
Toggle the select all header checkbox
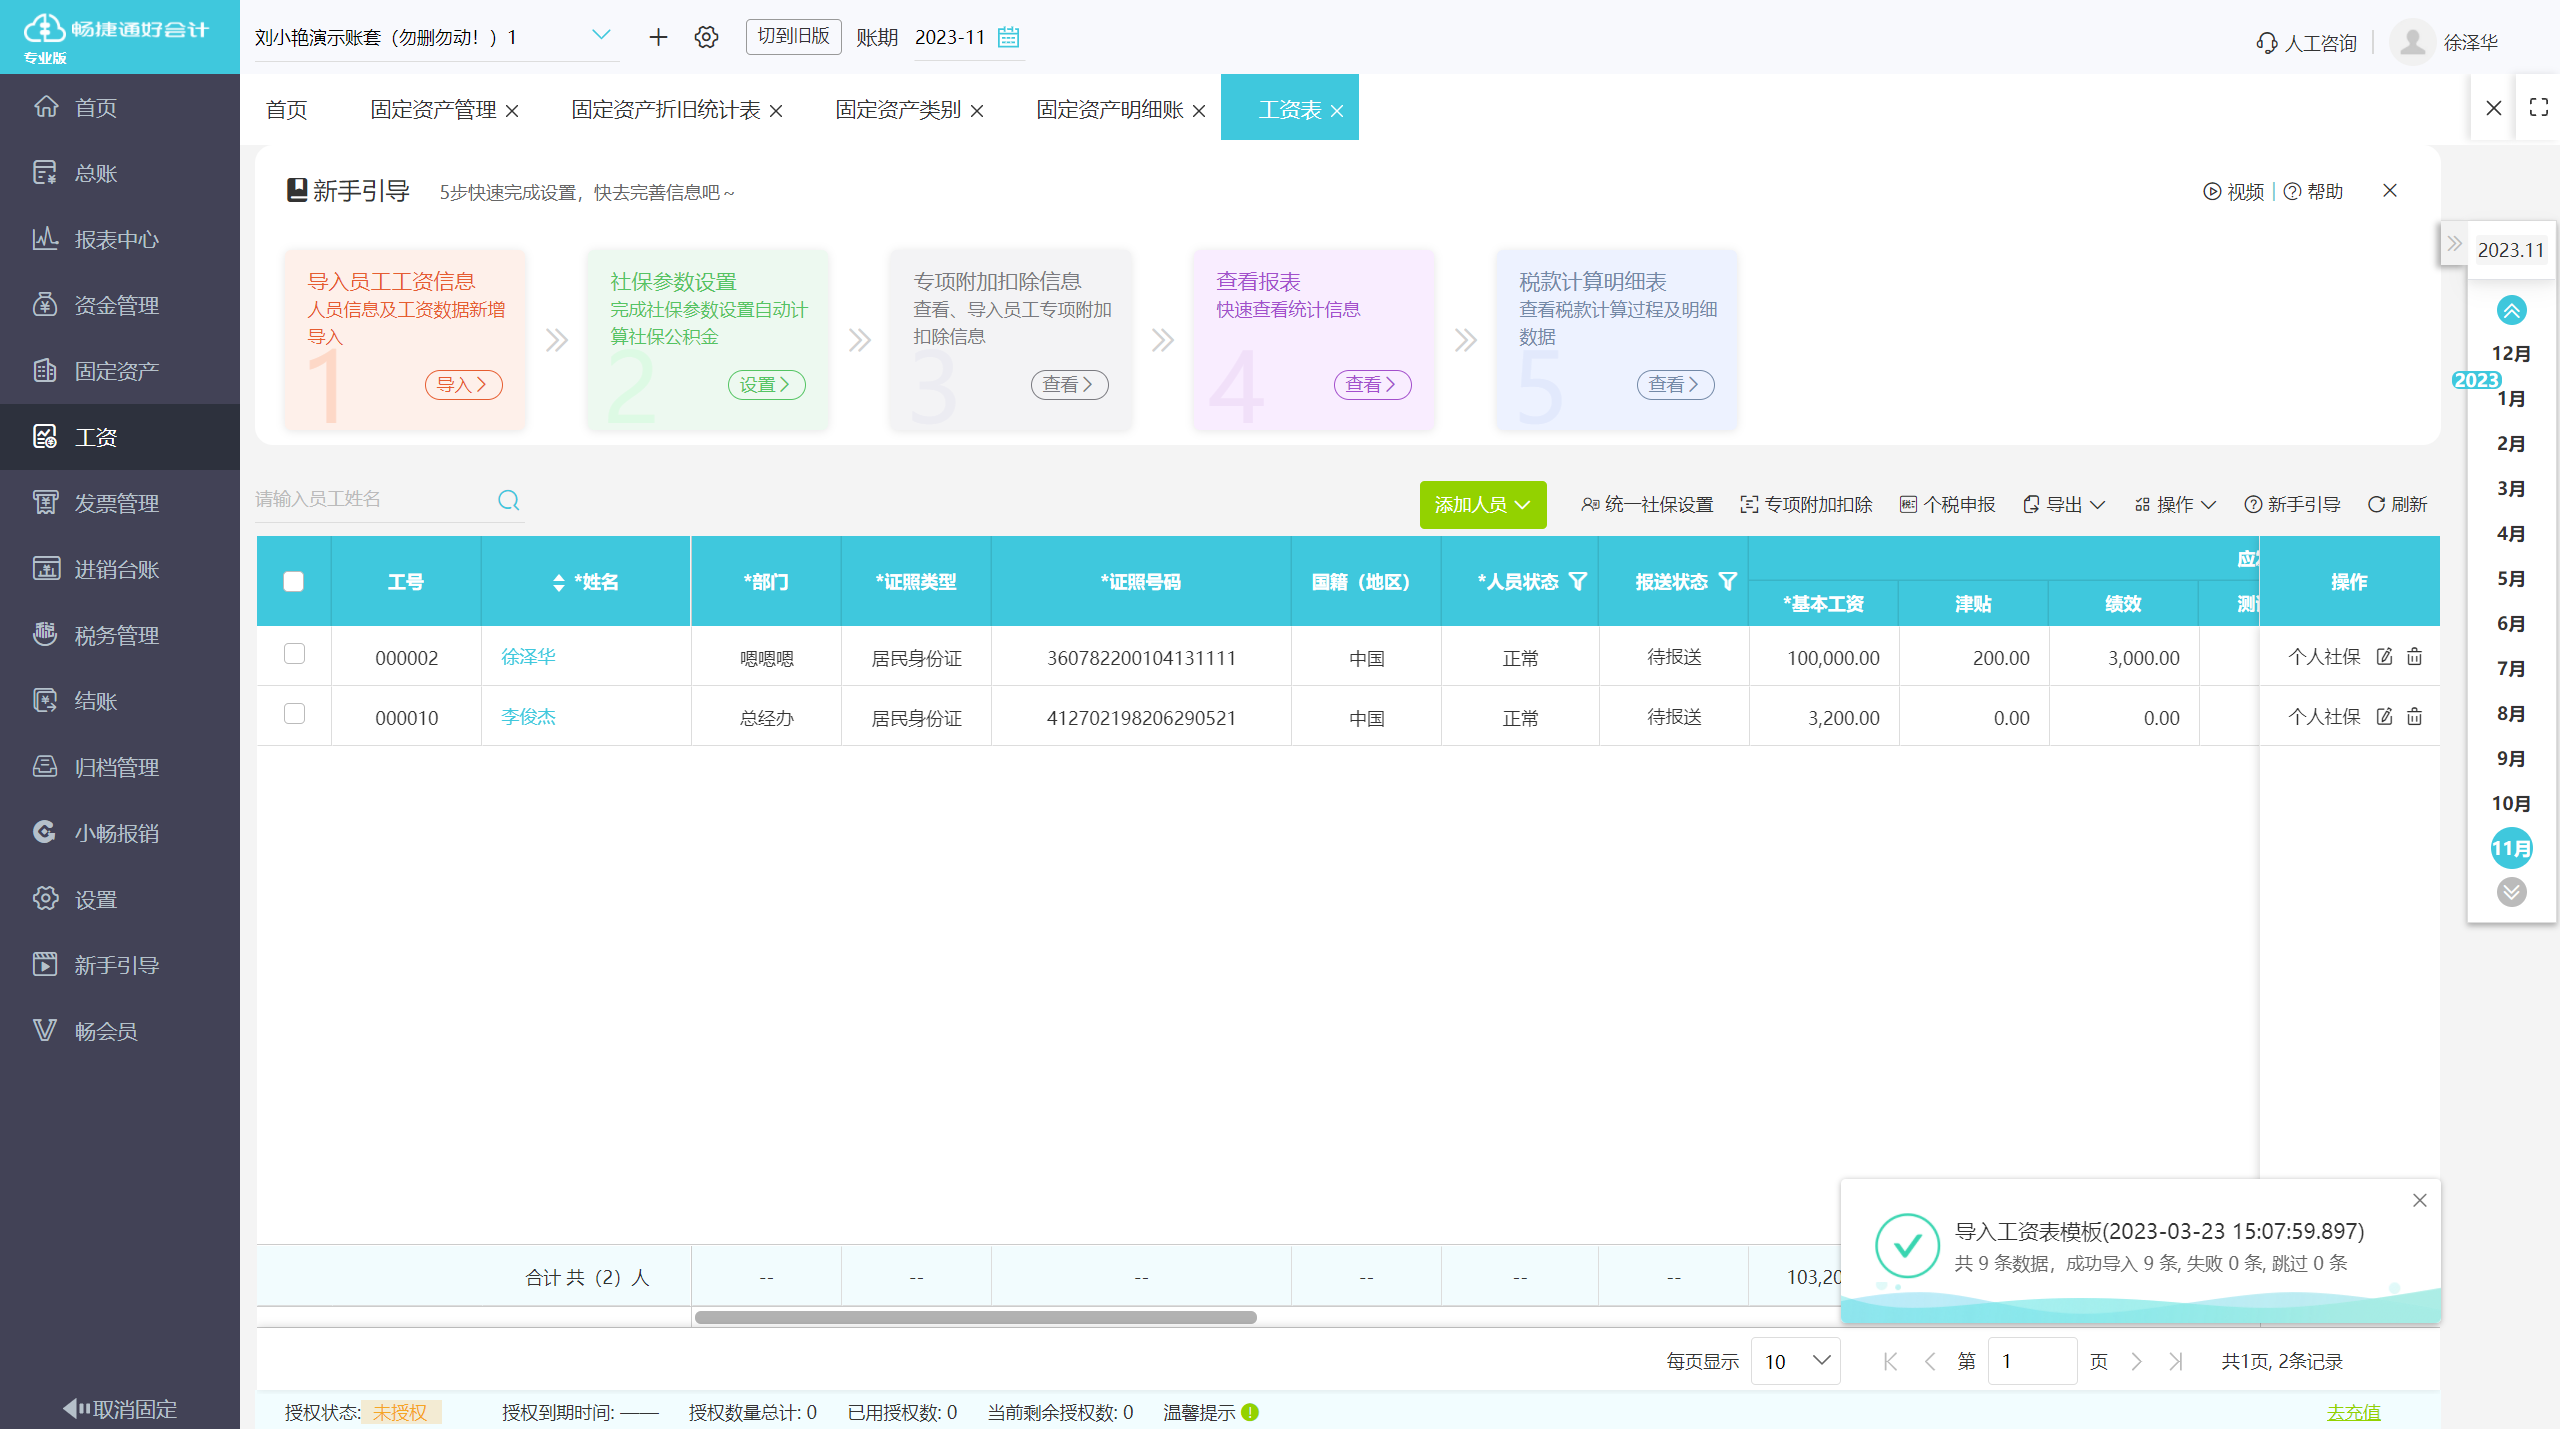coord(294,582)
